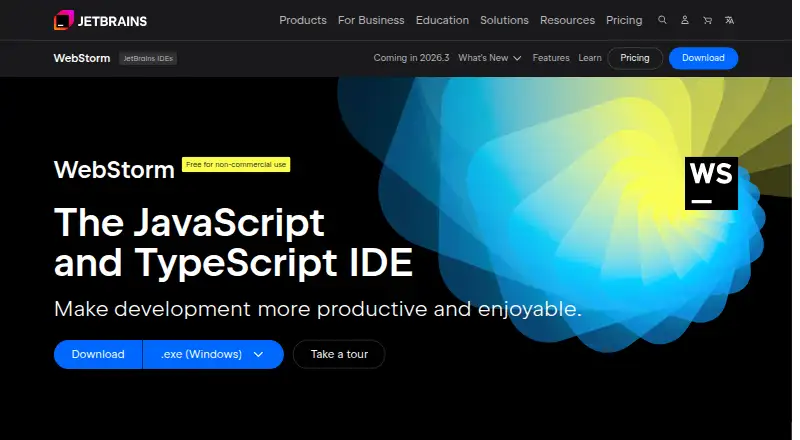Viewport: 800px width, 440px height.
Task: Open the For Business menu
Action: point(371,20)
